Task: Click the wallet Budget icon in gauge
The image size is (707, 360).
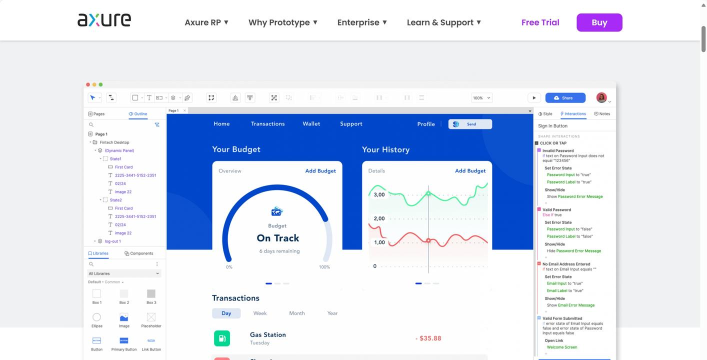Action: [x=277, y=211]
